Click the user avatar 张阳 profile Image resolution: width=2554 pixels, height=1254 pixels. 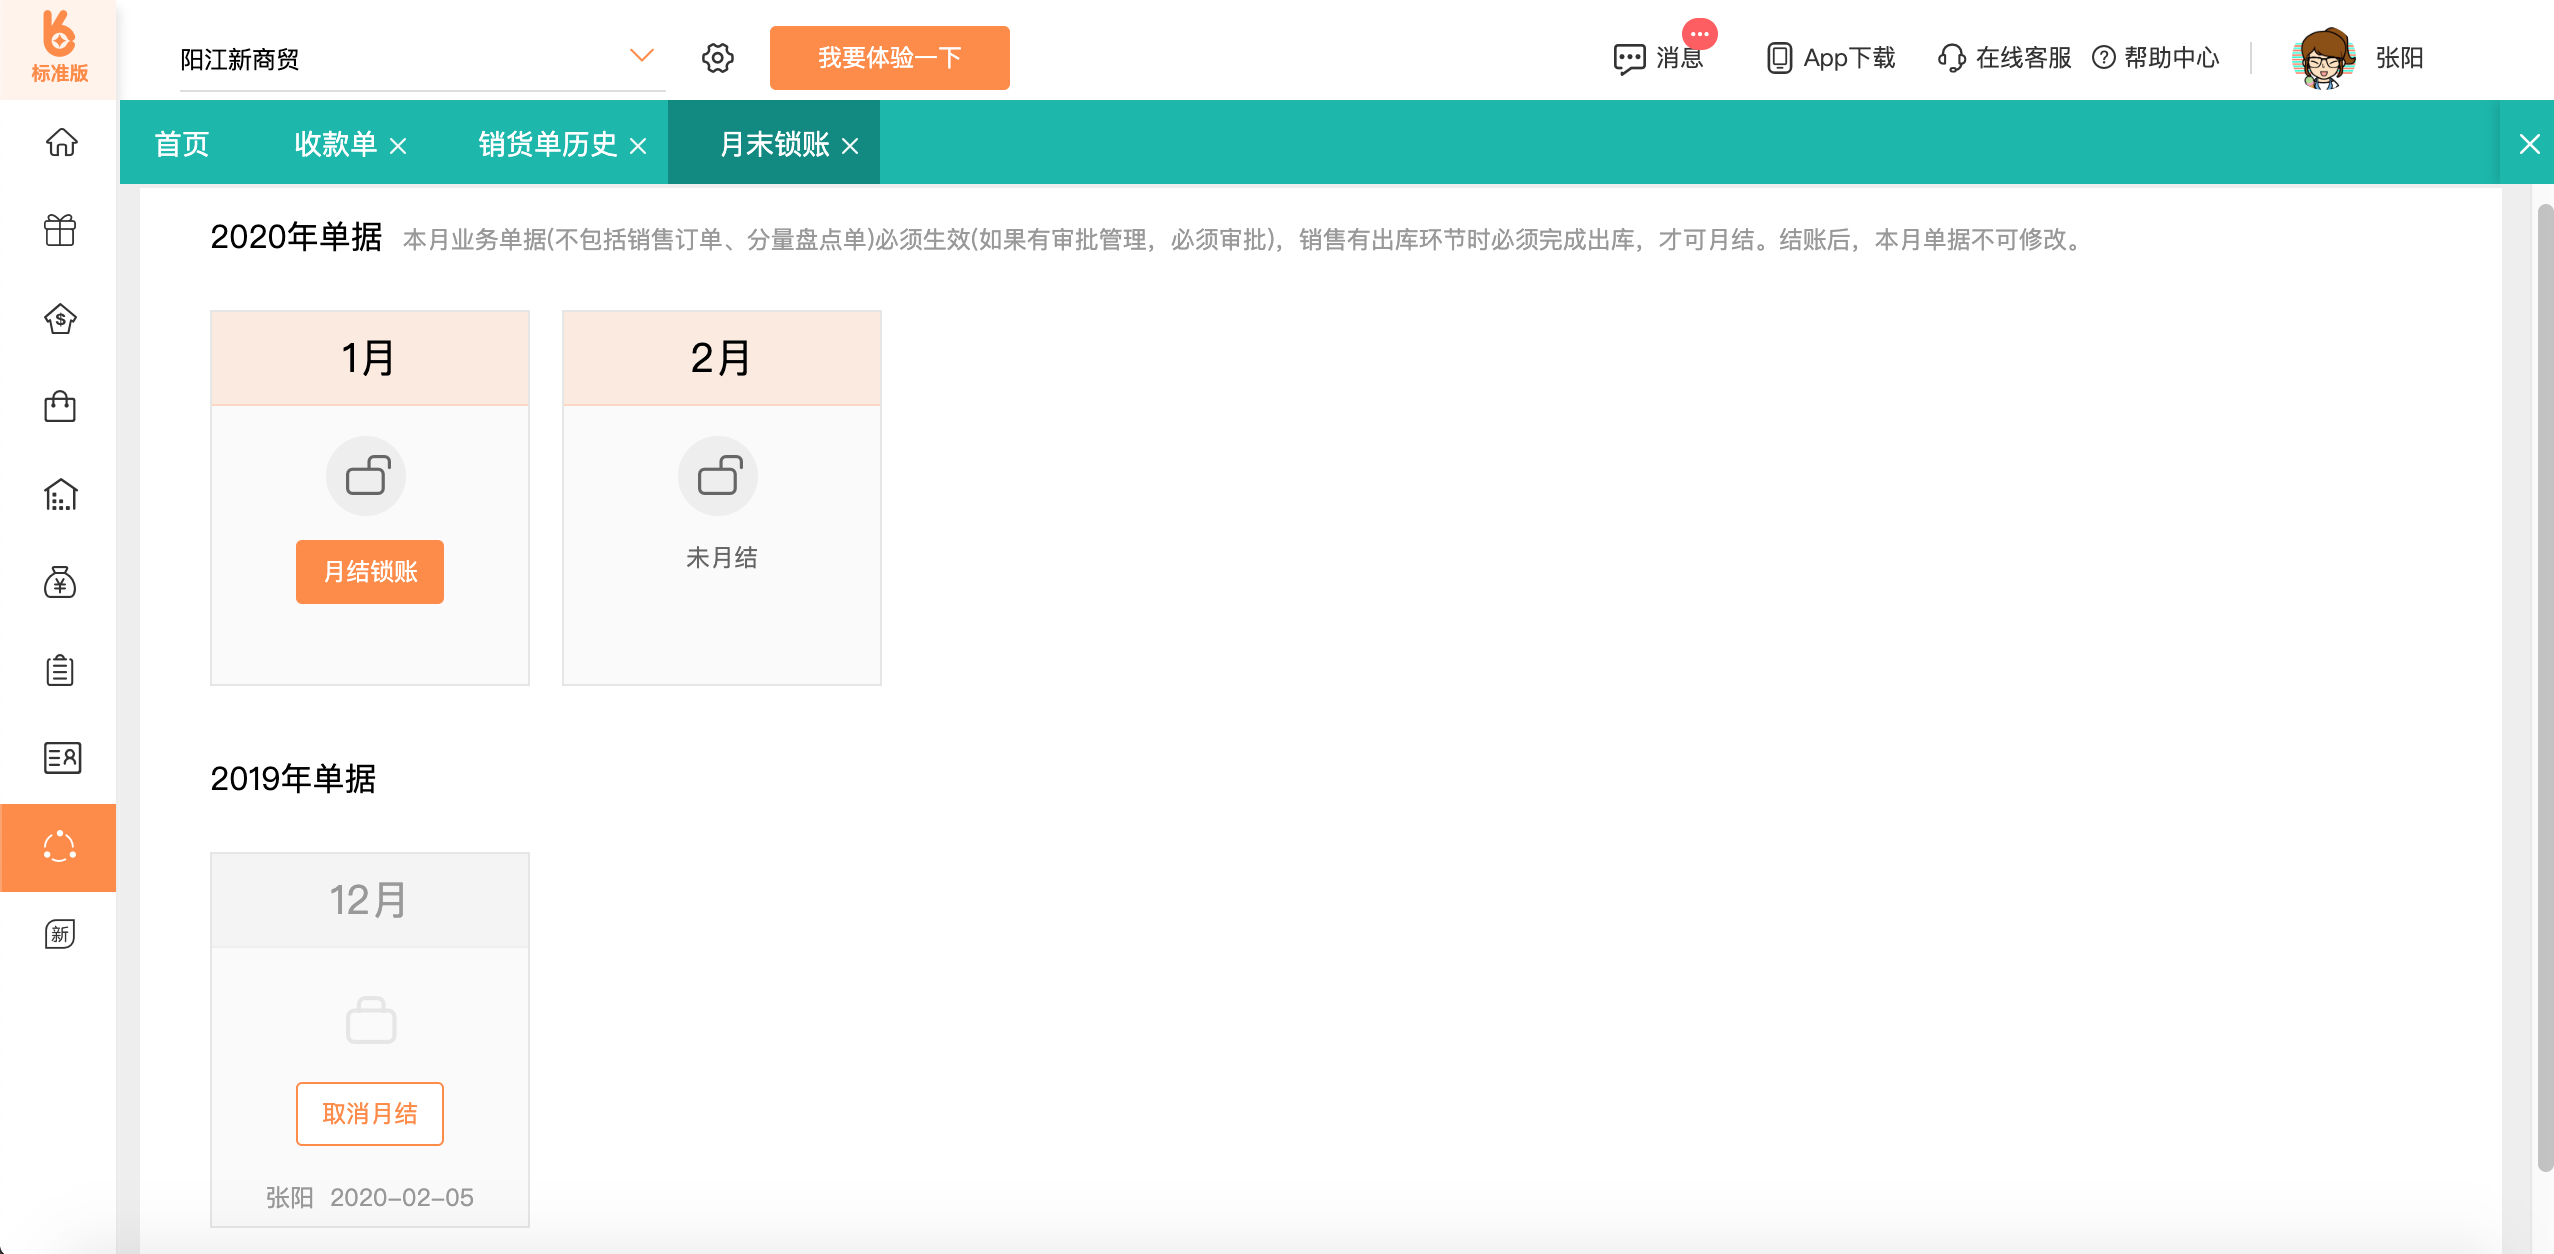tap(2321, 57)
